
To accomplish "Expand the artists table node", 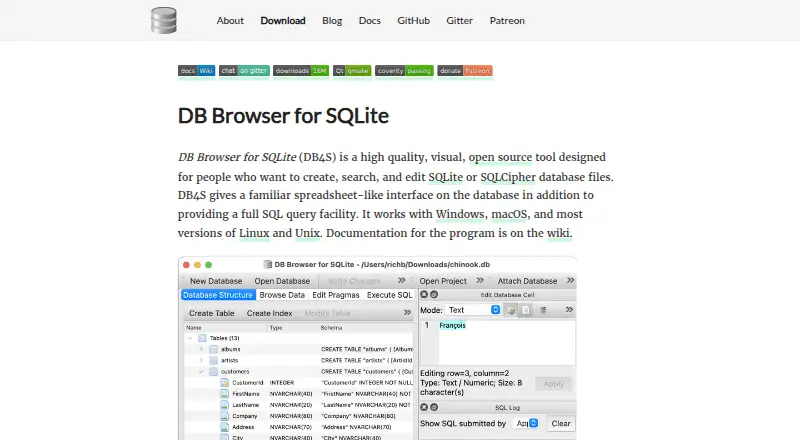I will coord(202,360).
